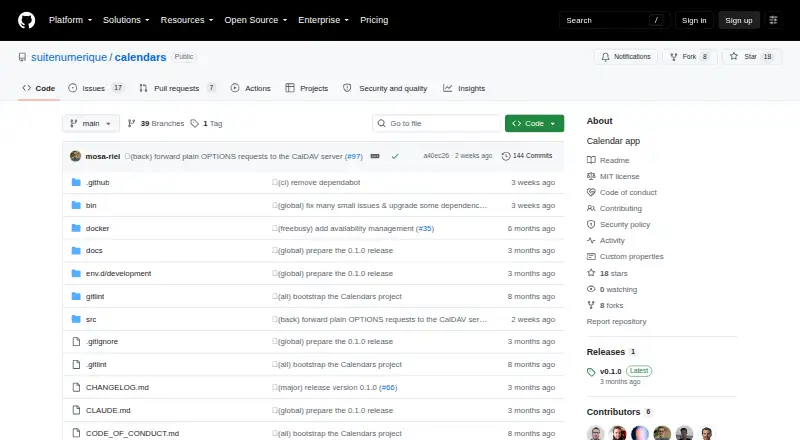Switch to the Security and quality tab
The width and height of the screenshot is (800, 440).
pyautogui.click(x=385, y=88)
